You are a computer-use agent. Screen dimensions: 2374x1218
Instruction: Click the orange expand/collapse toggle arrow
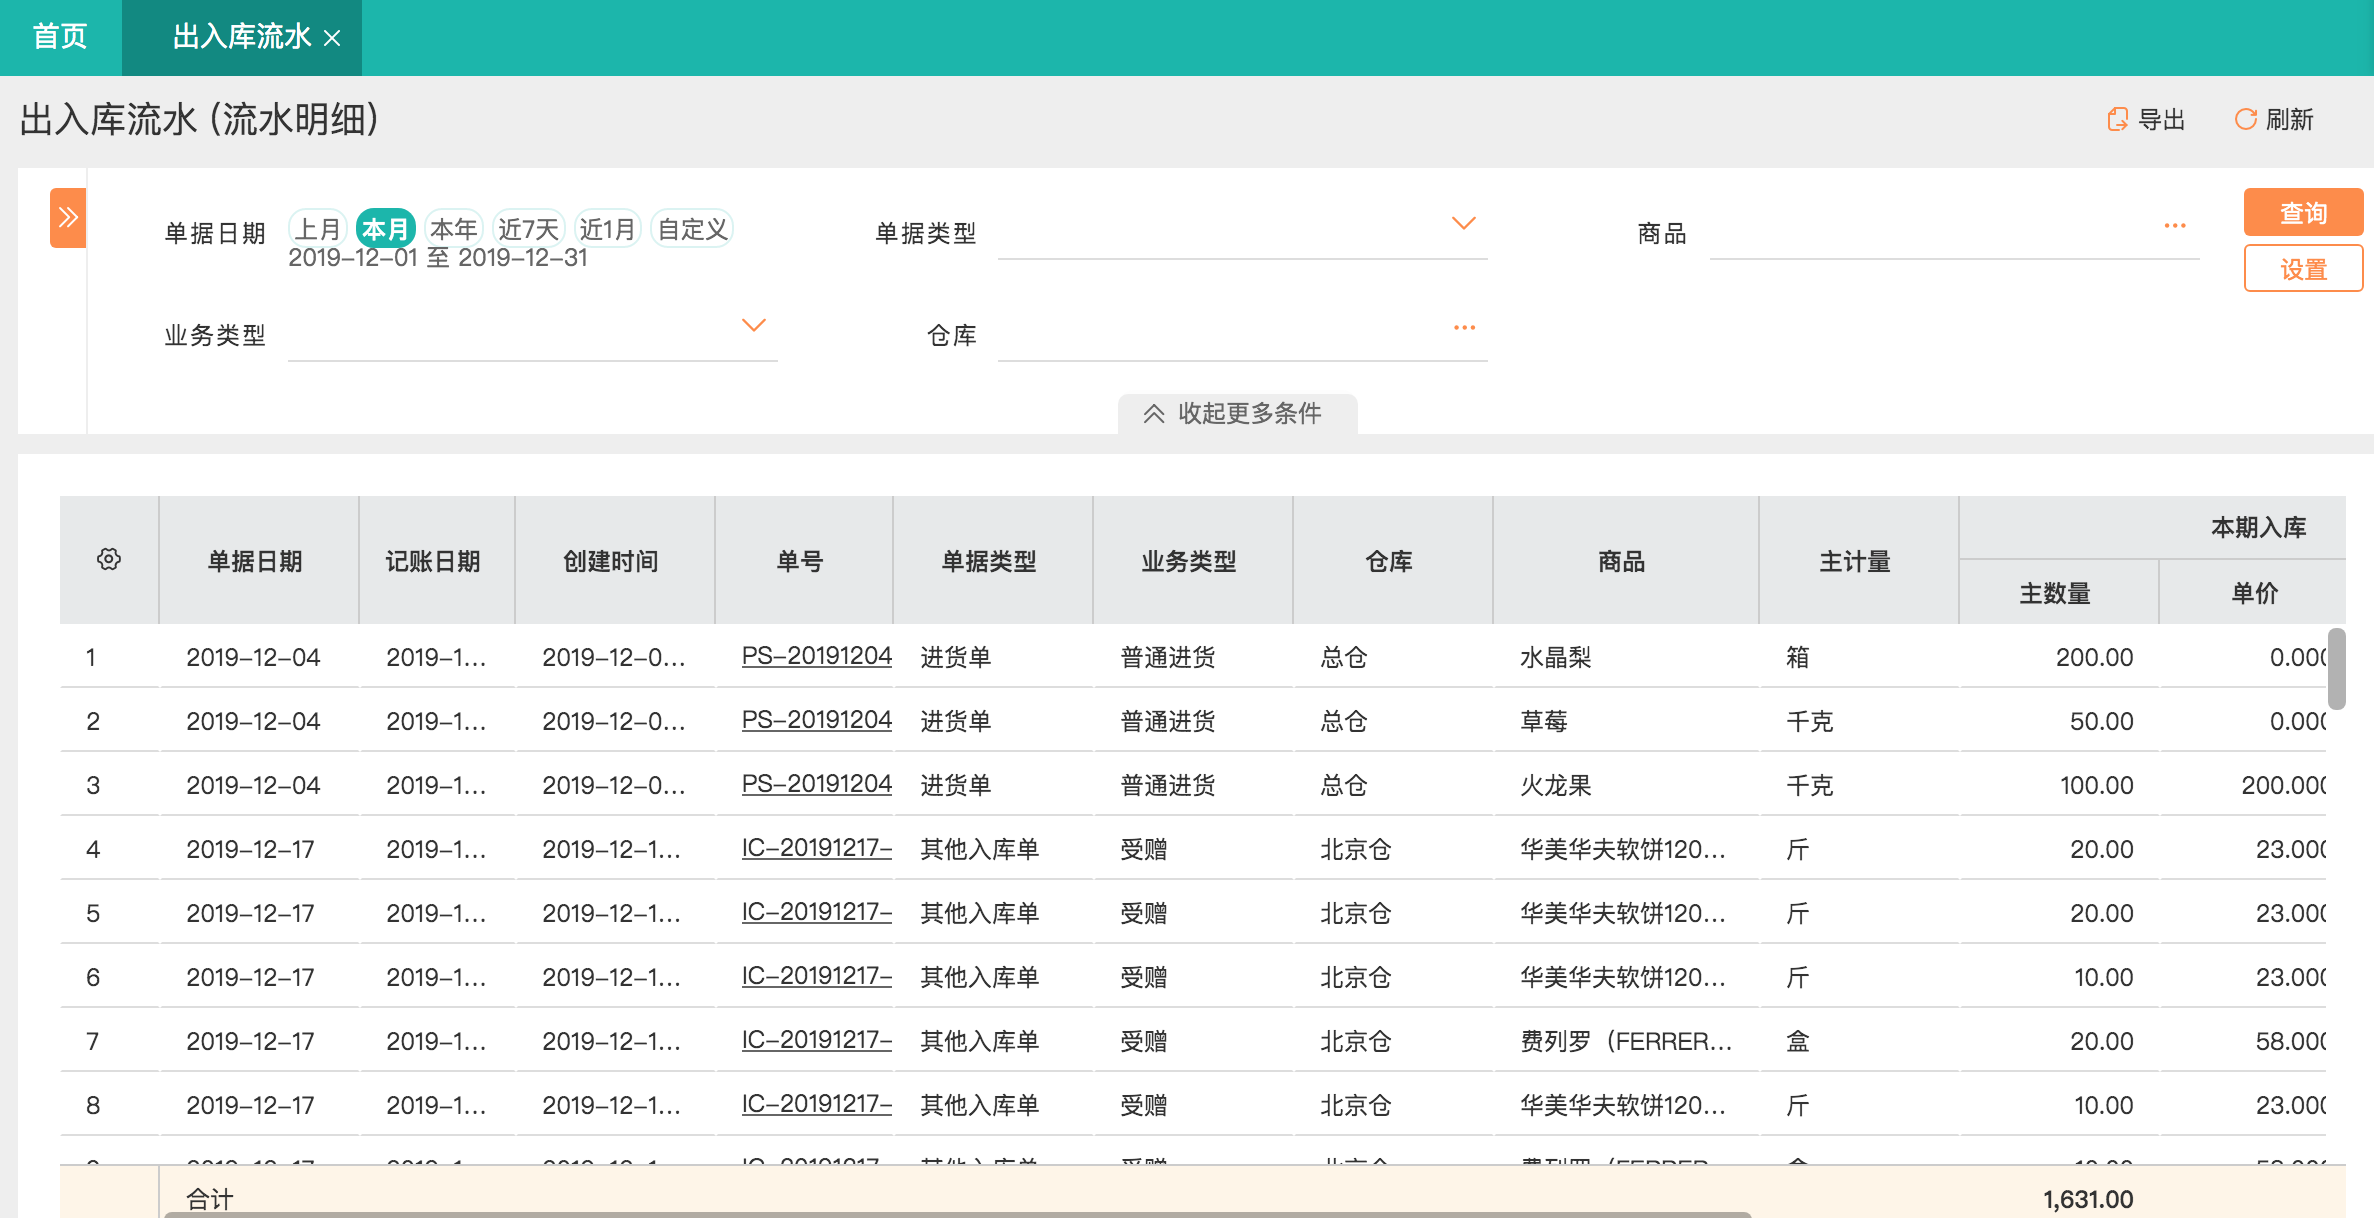[68, 218]
